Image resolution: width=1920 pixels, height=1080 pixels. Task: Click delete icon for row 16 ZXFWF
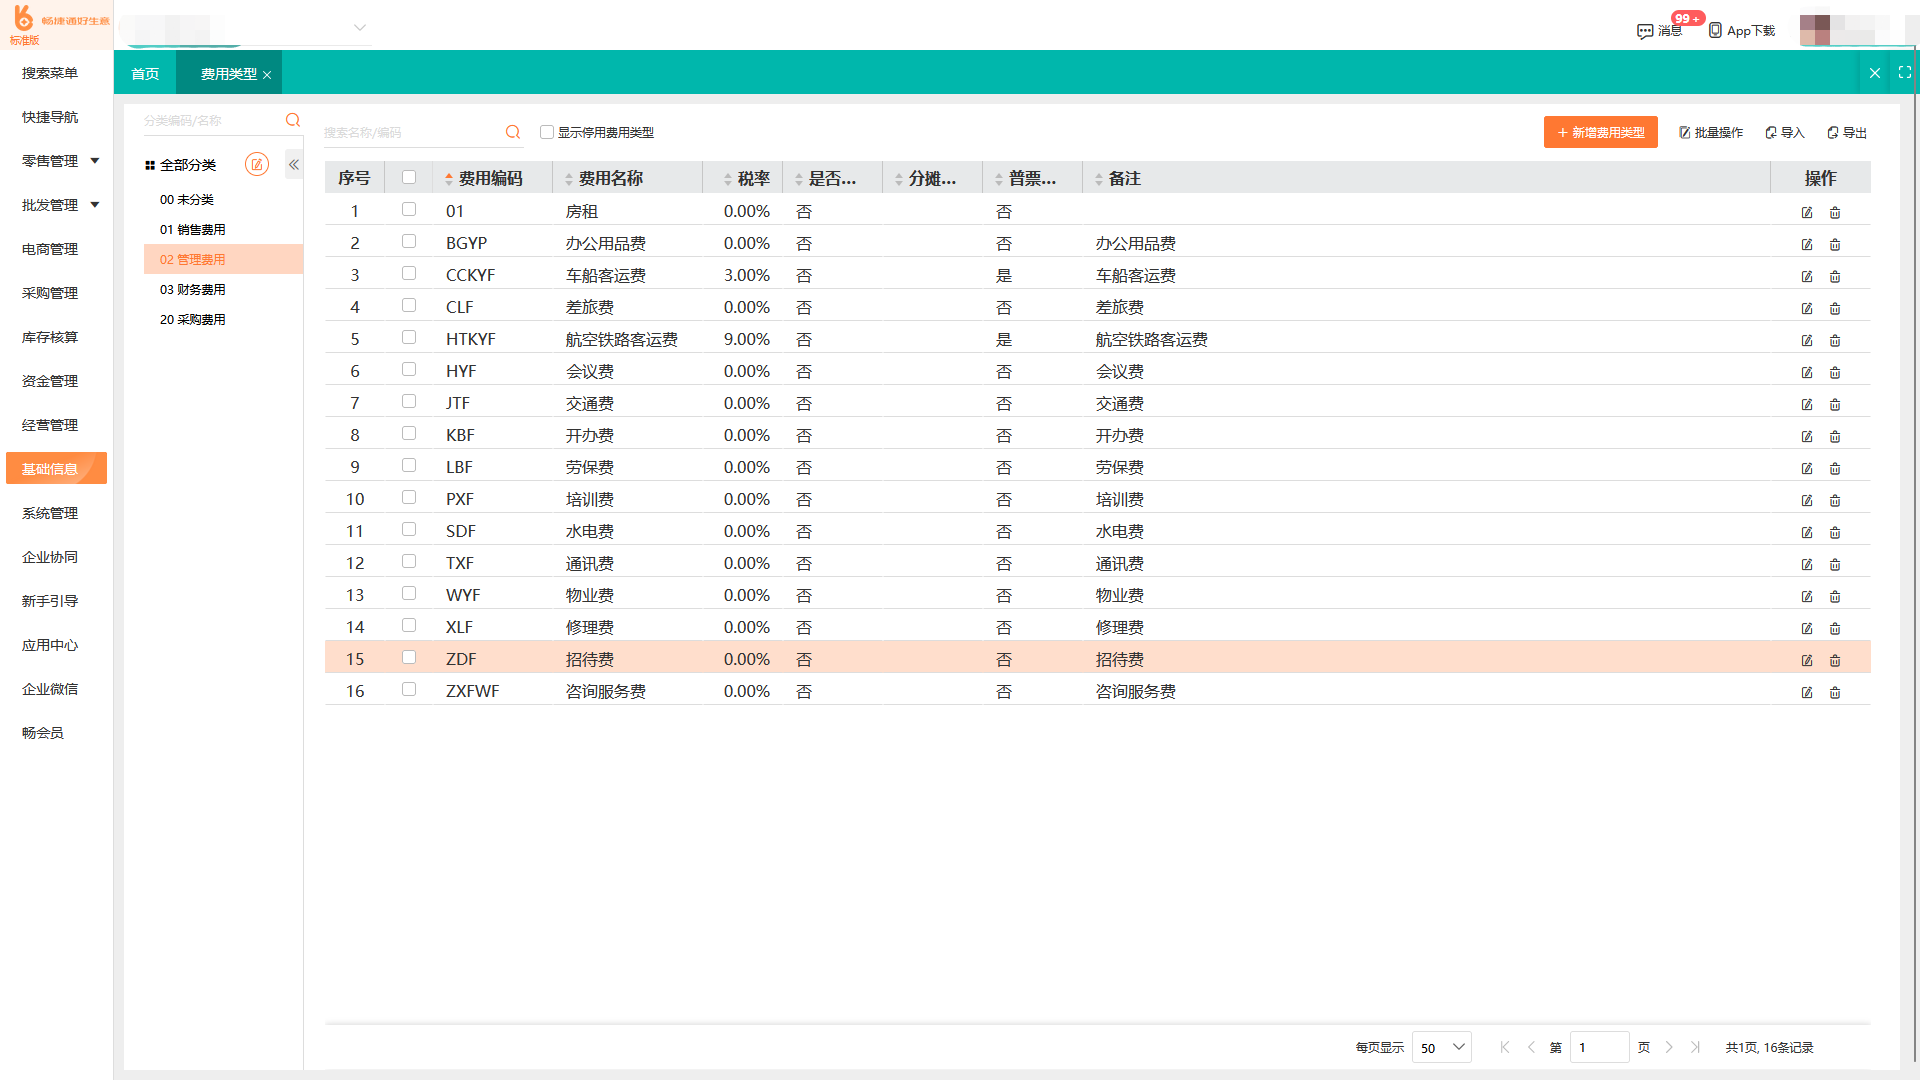point(1836,691)
